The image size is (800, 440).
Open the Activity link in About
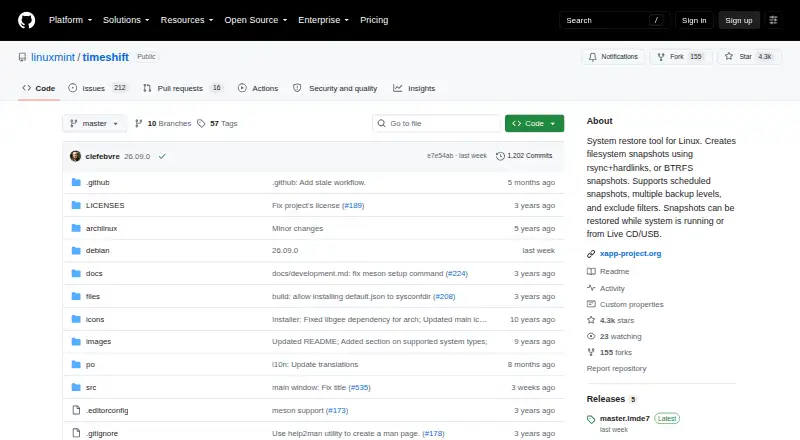click(x=612, y=288)
